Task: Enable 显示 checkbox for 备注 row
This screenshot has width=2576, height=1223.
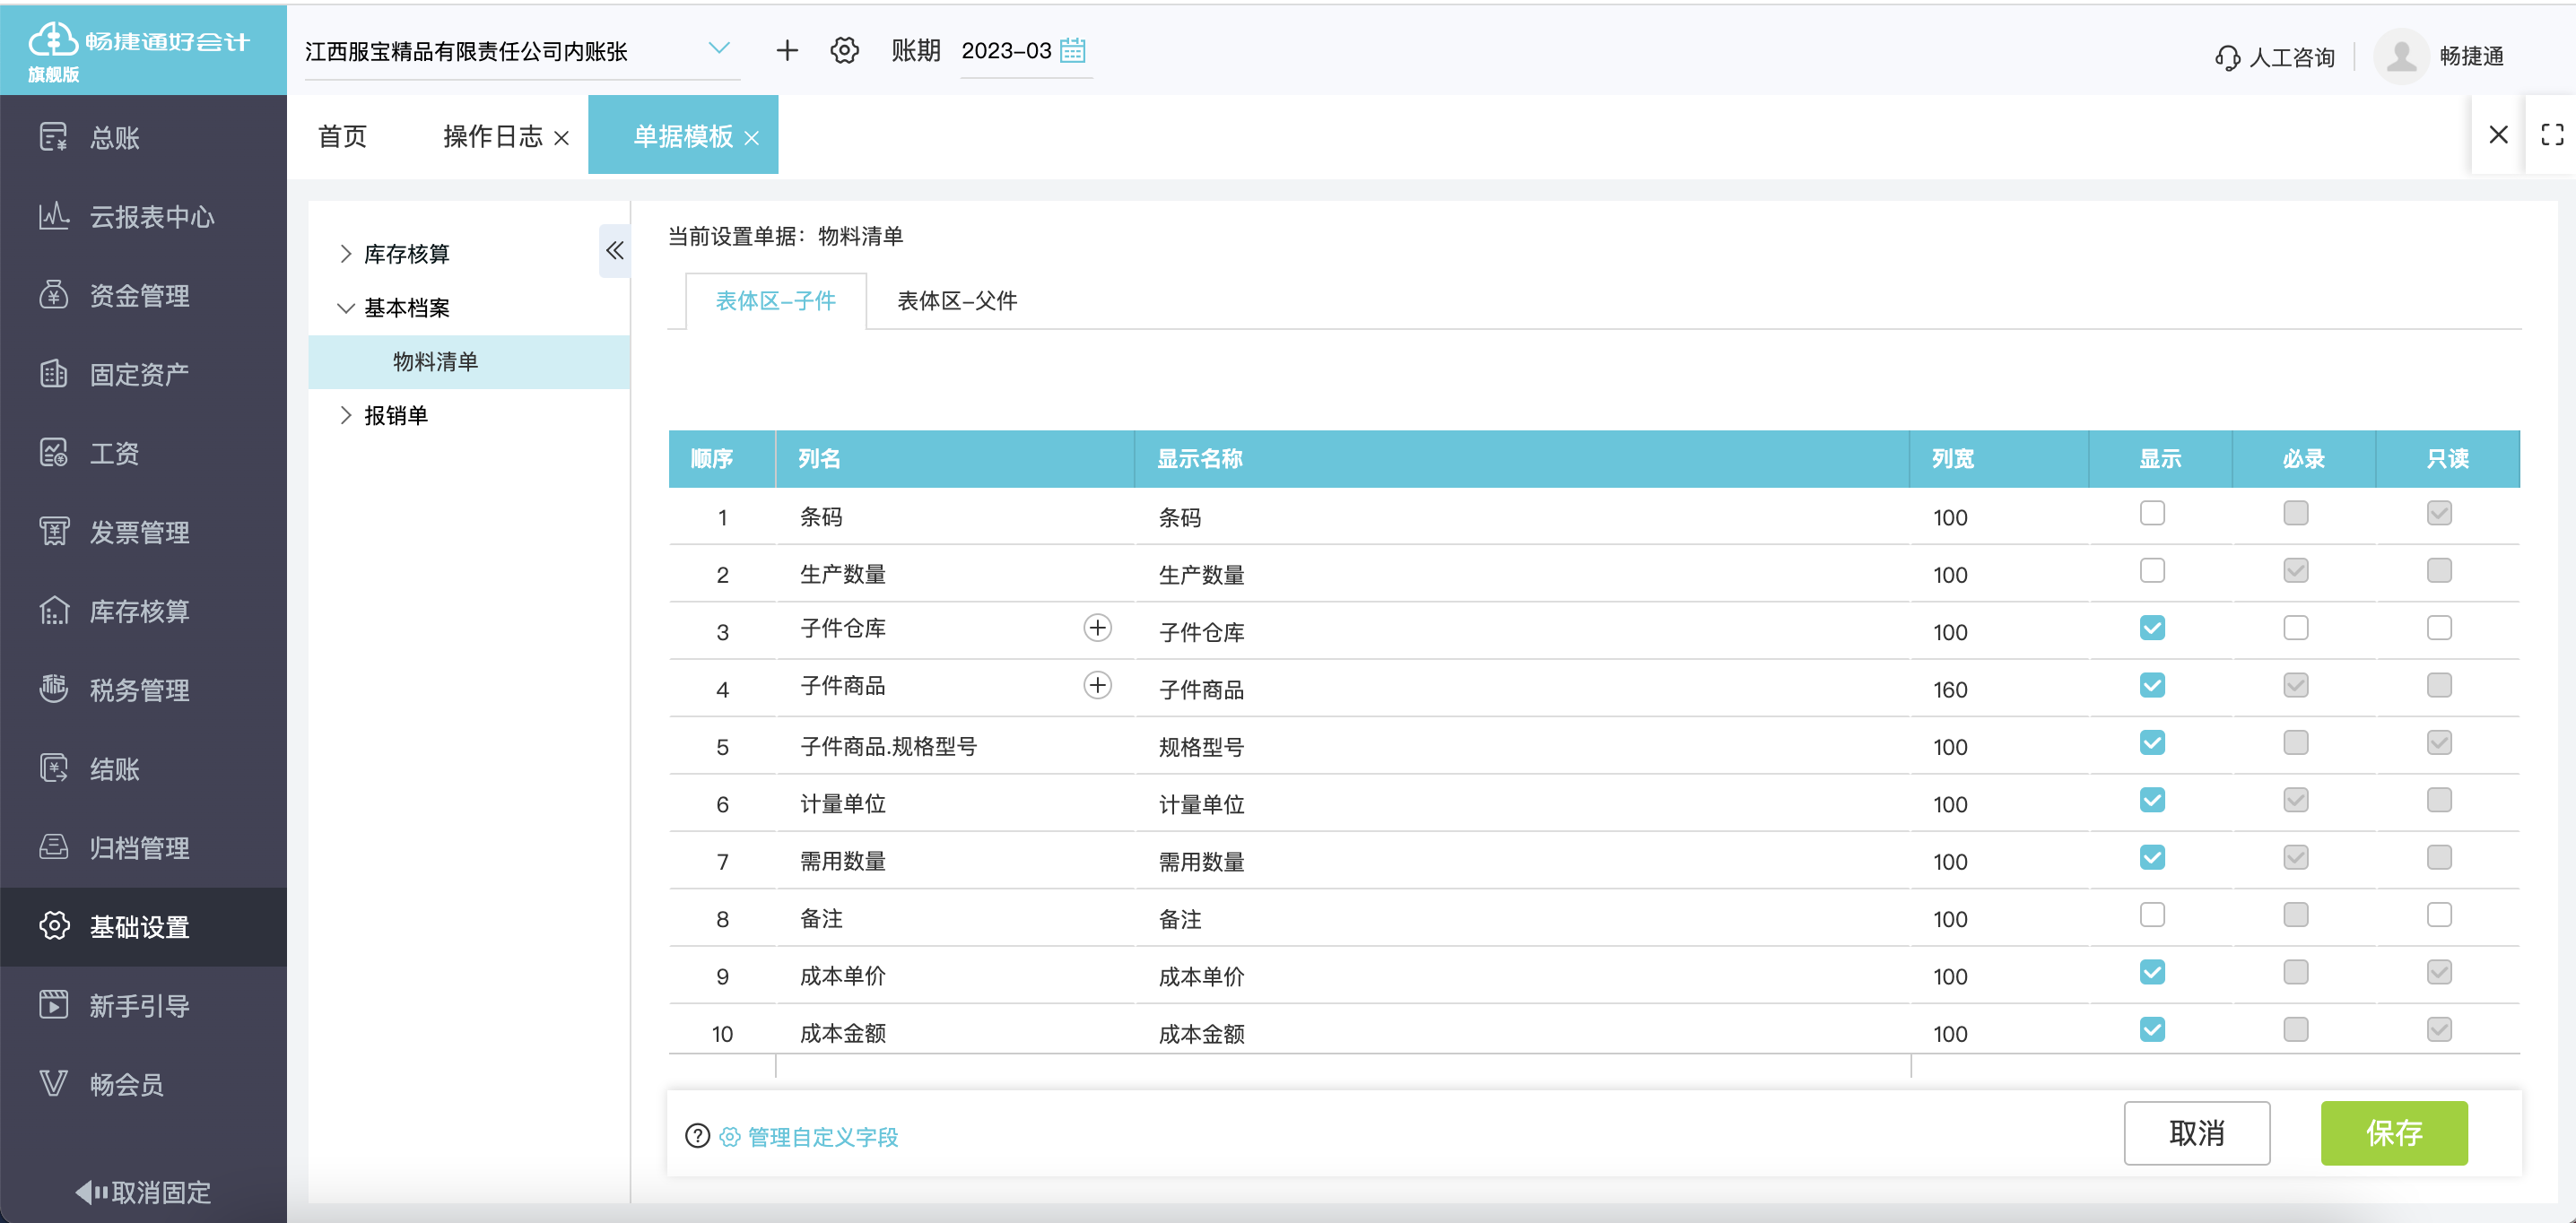Action: point(2152,916)
